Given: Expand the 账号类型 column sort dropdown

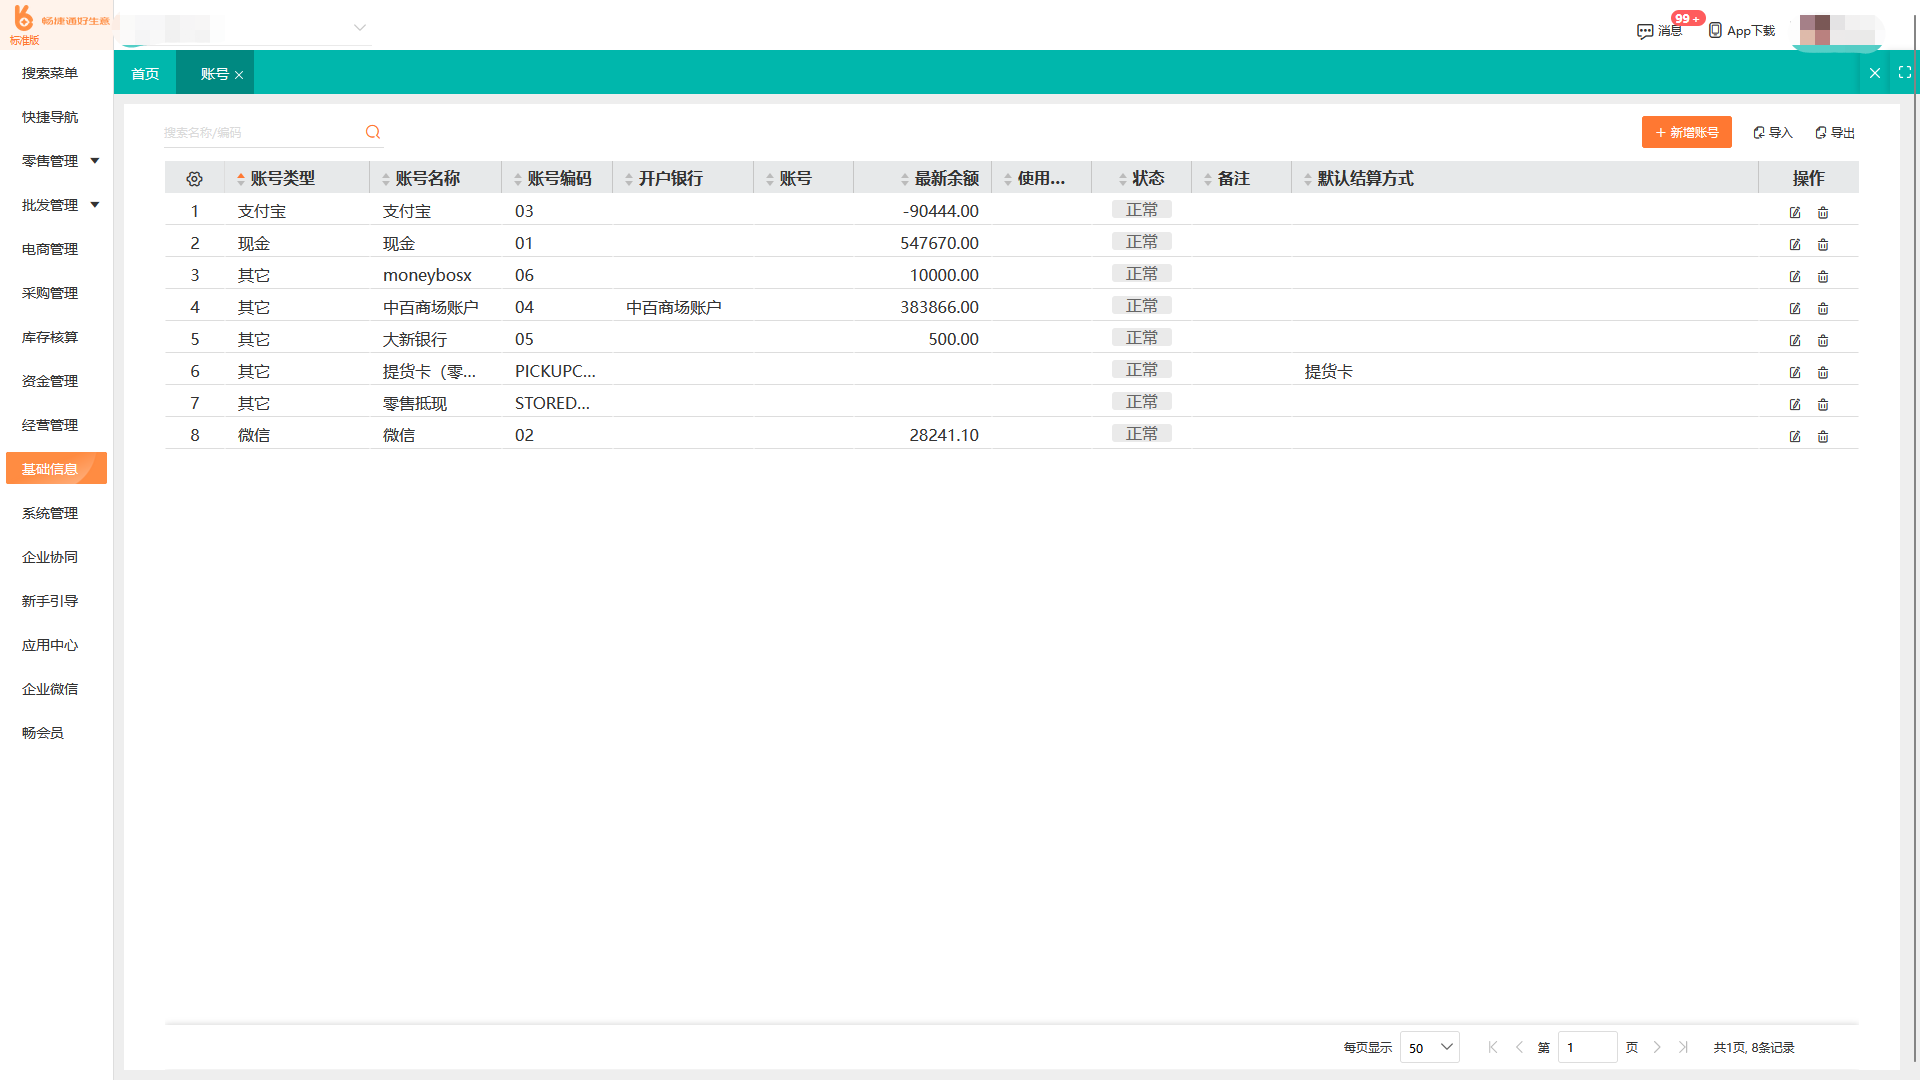Looking at the screenshot, I should 237,178.
